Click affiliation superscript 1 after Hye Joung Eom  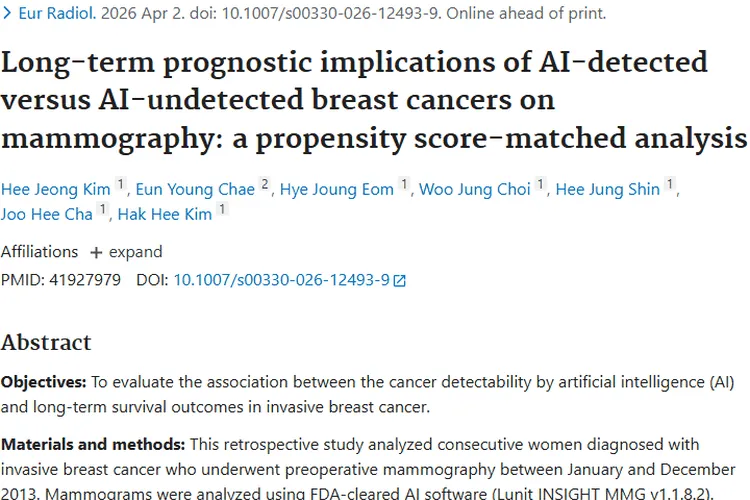click(x=404, y=184)
